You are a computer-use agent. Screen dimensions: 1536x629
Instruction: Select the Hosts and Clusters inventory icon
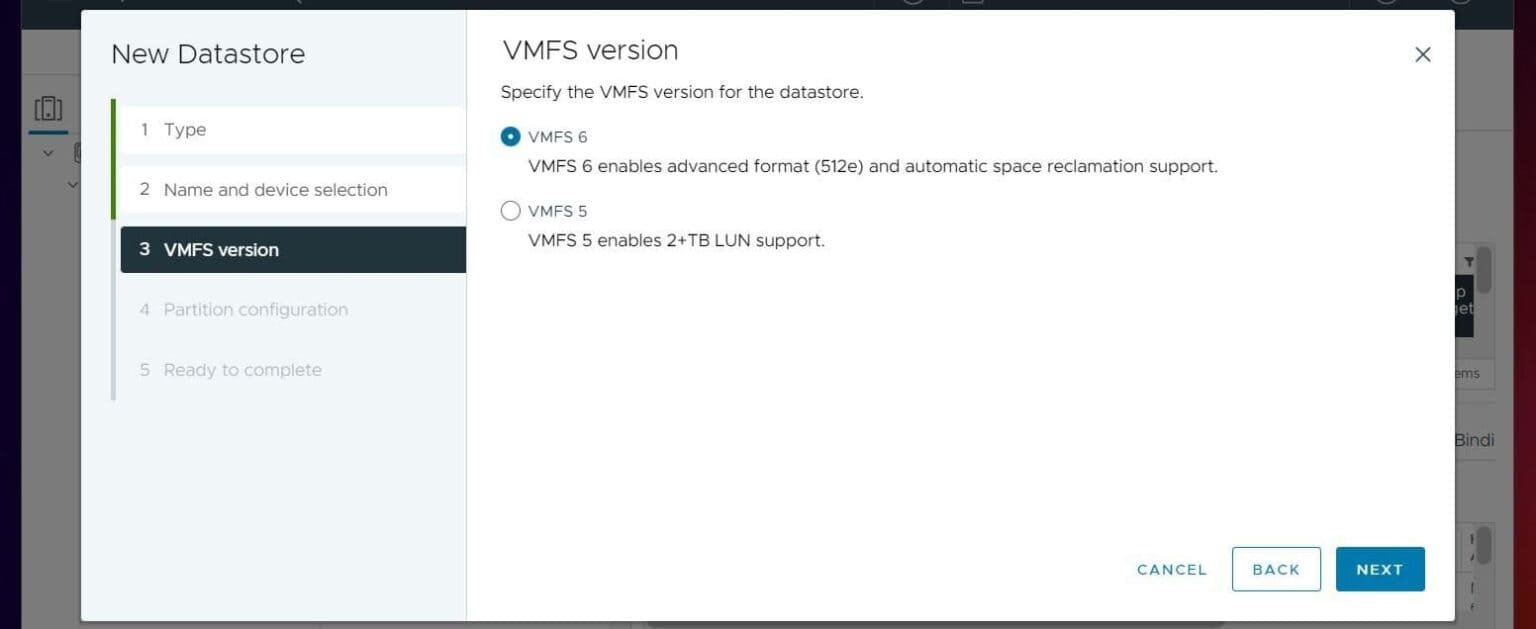48,107
